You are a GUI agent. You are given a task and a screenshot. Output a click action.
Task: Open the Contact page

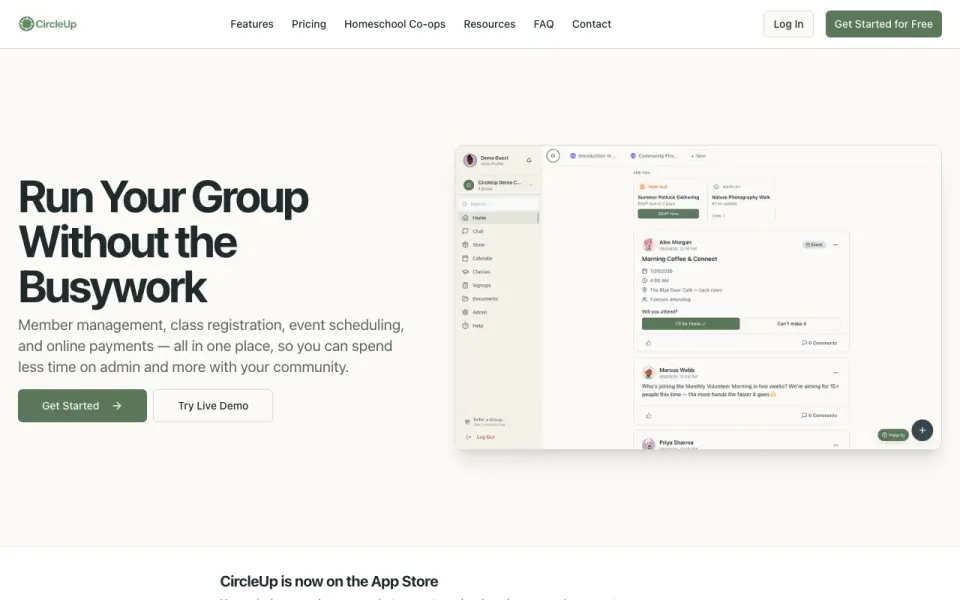point(591,24)
